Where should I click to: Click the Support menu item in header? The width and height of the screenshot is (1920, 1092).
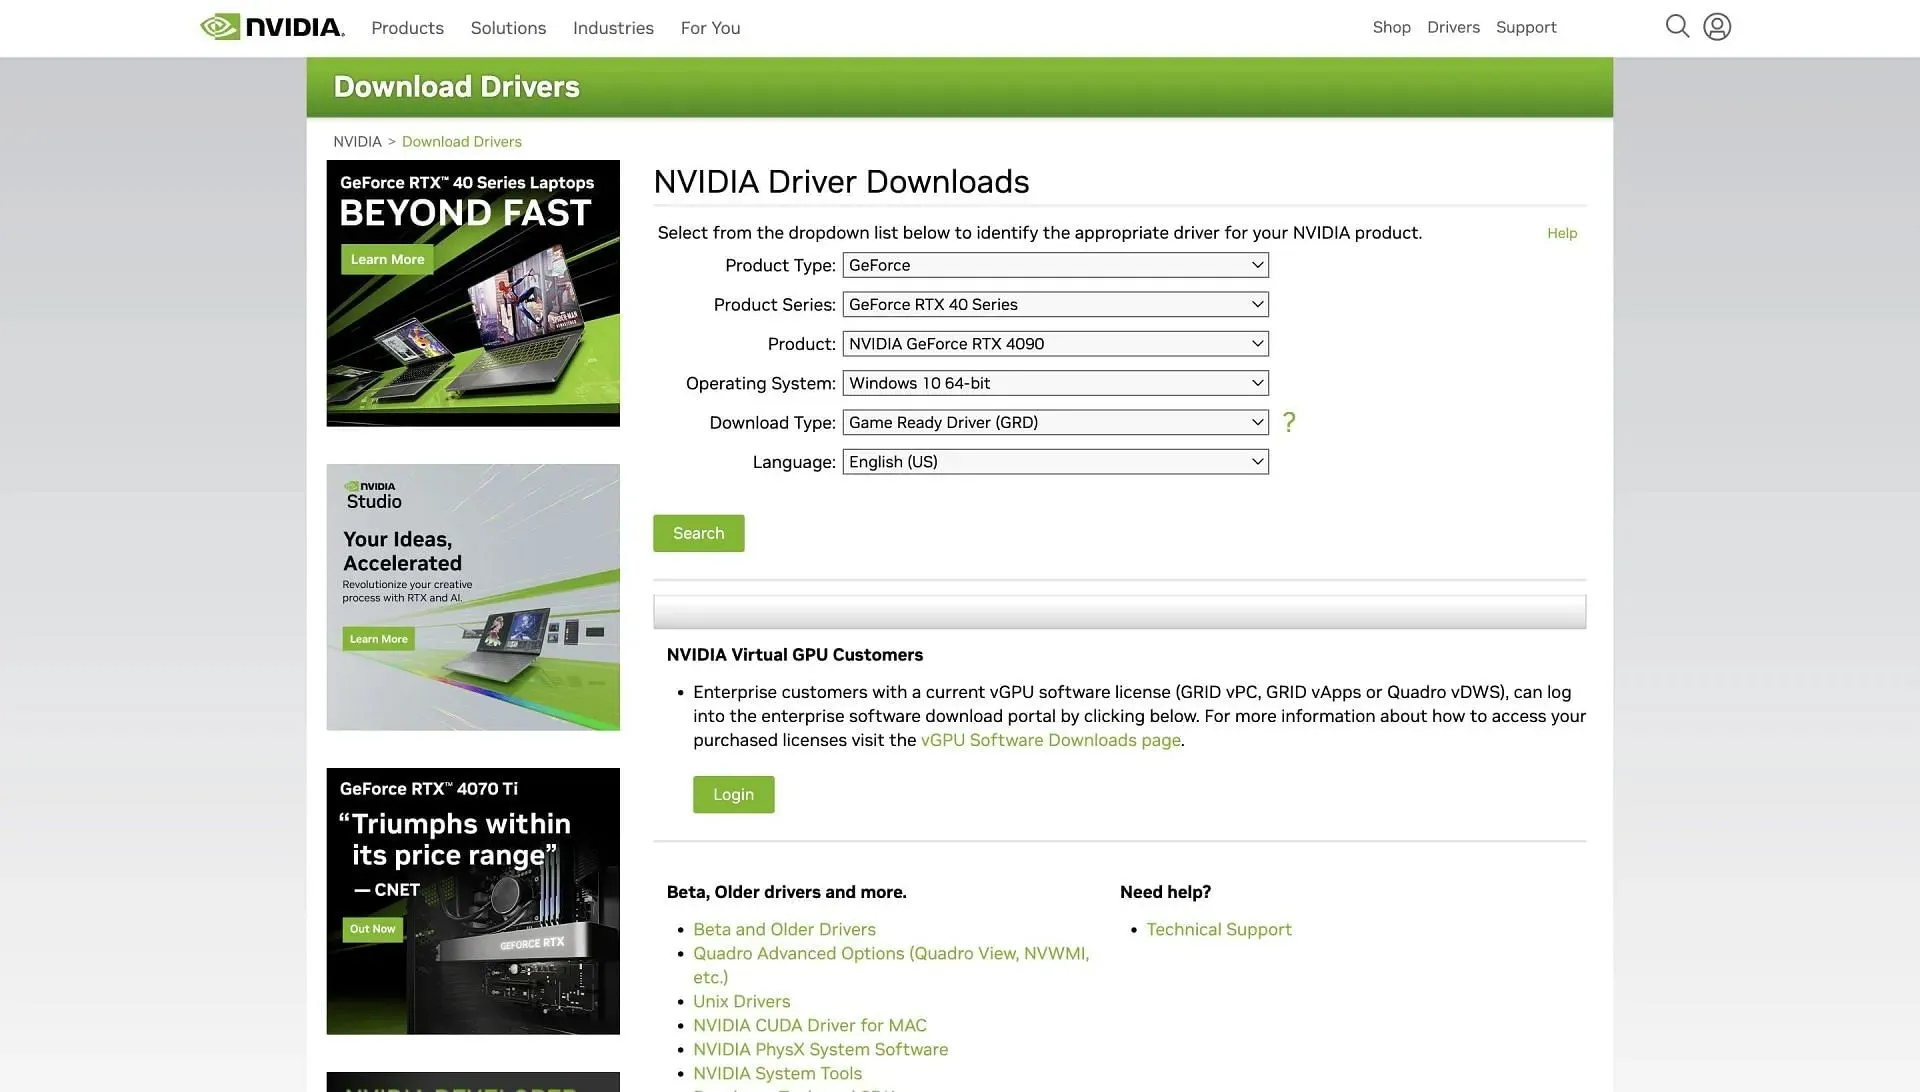click(x=1526, y=28)
